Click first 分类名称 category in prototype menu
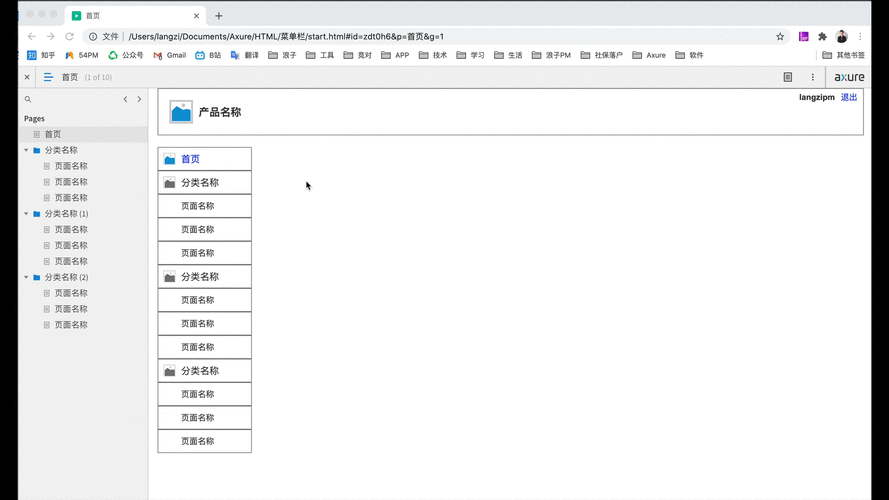Image resolution: width=889 pixels, height=500 pixels. pyautogui.click(x=199, y=183)
